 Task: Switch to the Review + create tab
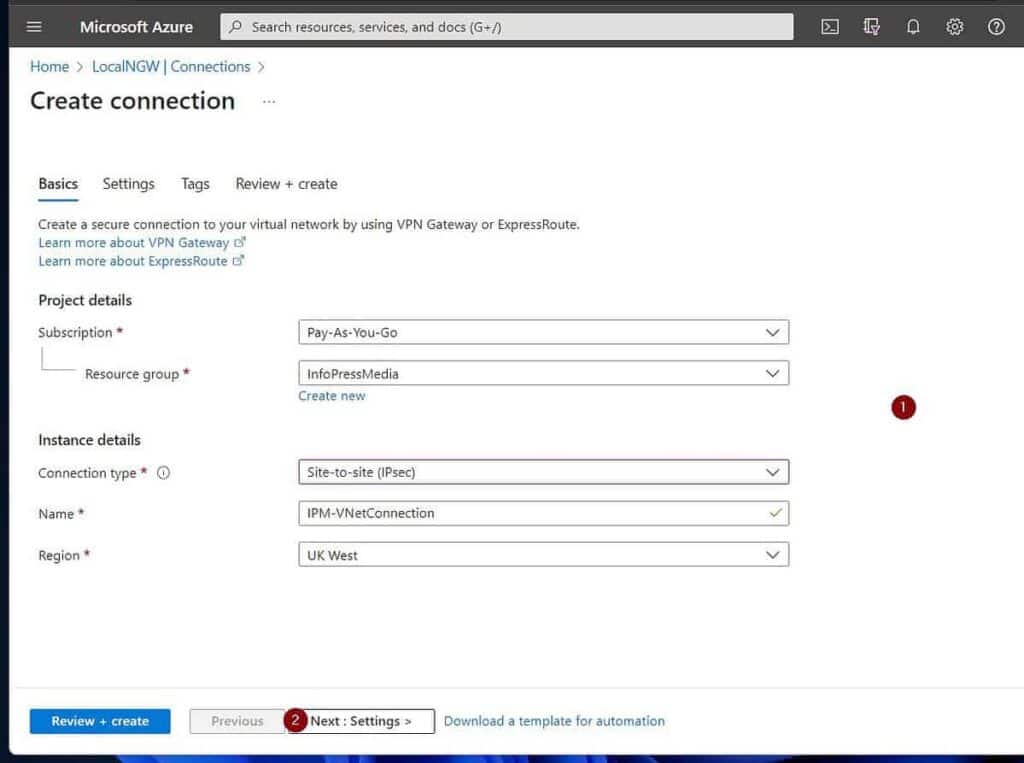[287, 184]
